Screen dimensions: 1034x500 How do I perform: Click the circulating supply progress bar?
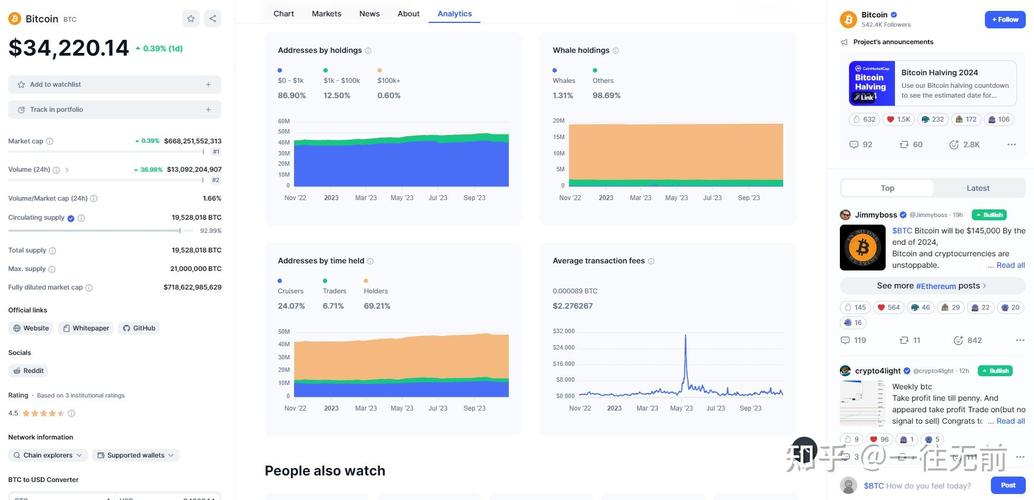[x=100, y=231]
